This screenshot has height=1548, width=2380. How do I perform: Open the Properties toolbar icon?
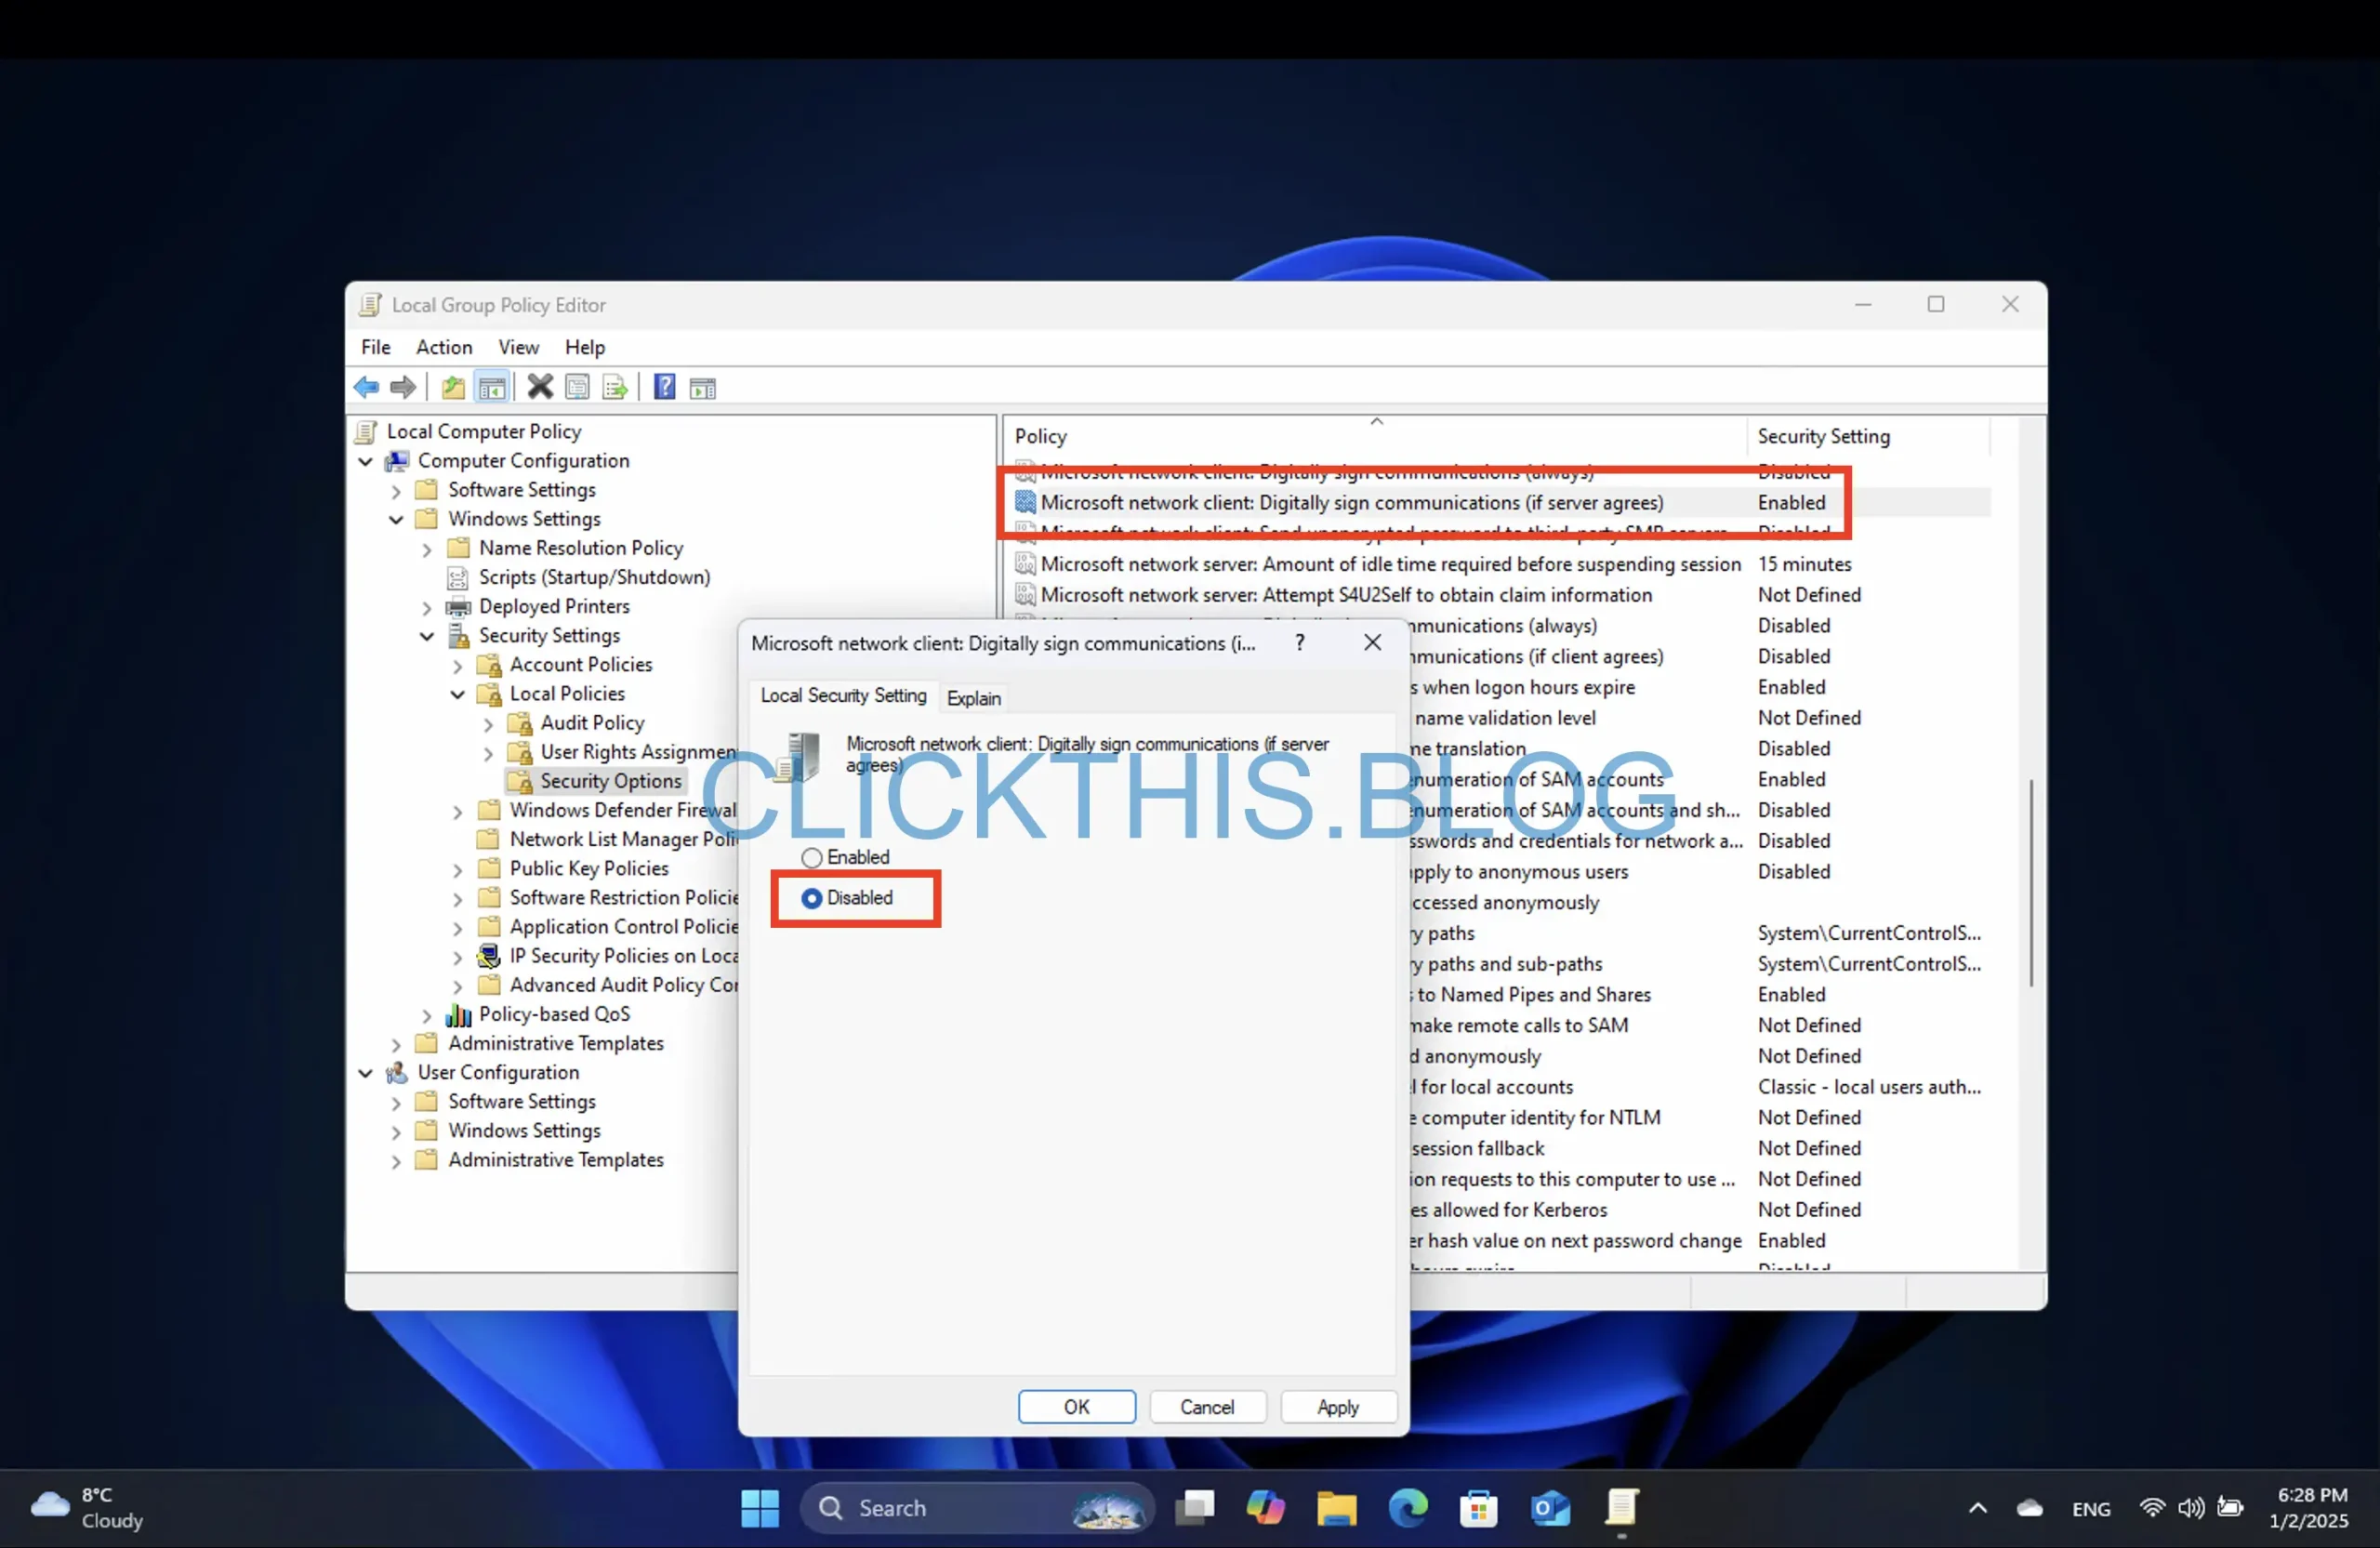(577, 387)
